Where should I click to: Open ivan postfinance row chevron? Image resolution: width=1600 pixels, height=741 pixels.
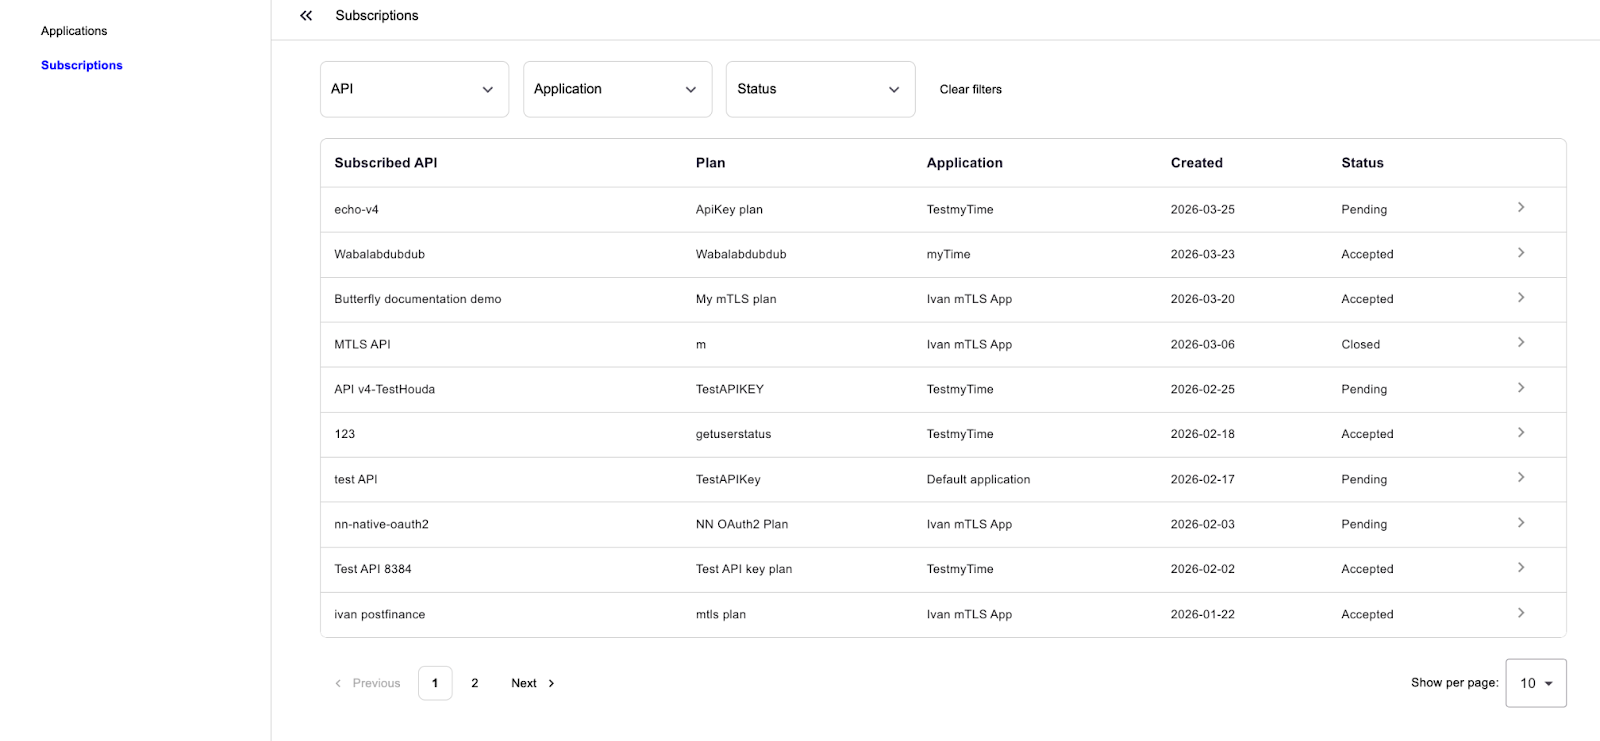(x=1520, y=613)
